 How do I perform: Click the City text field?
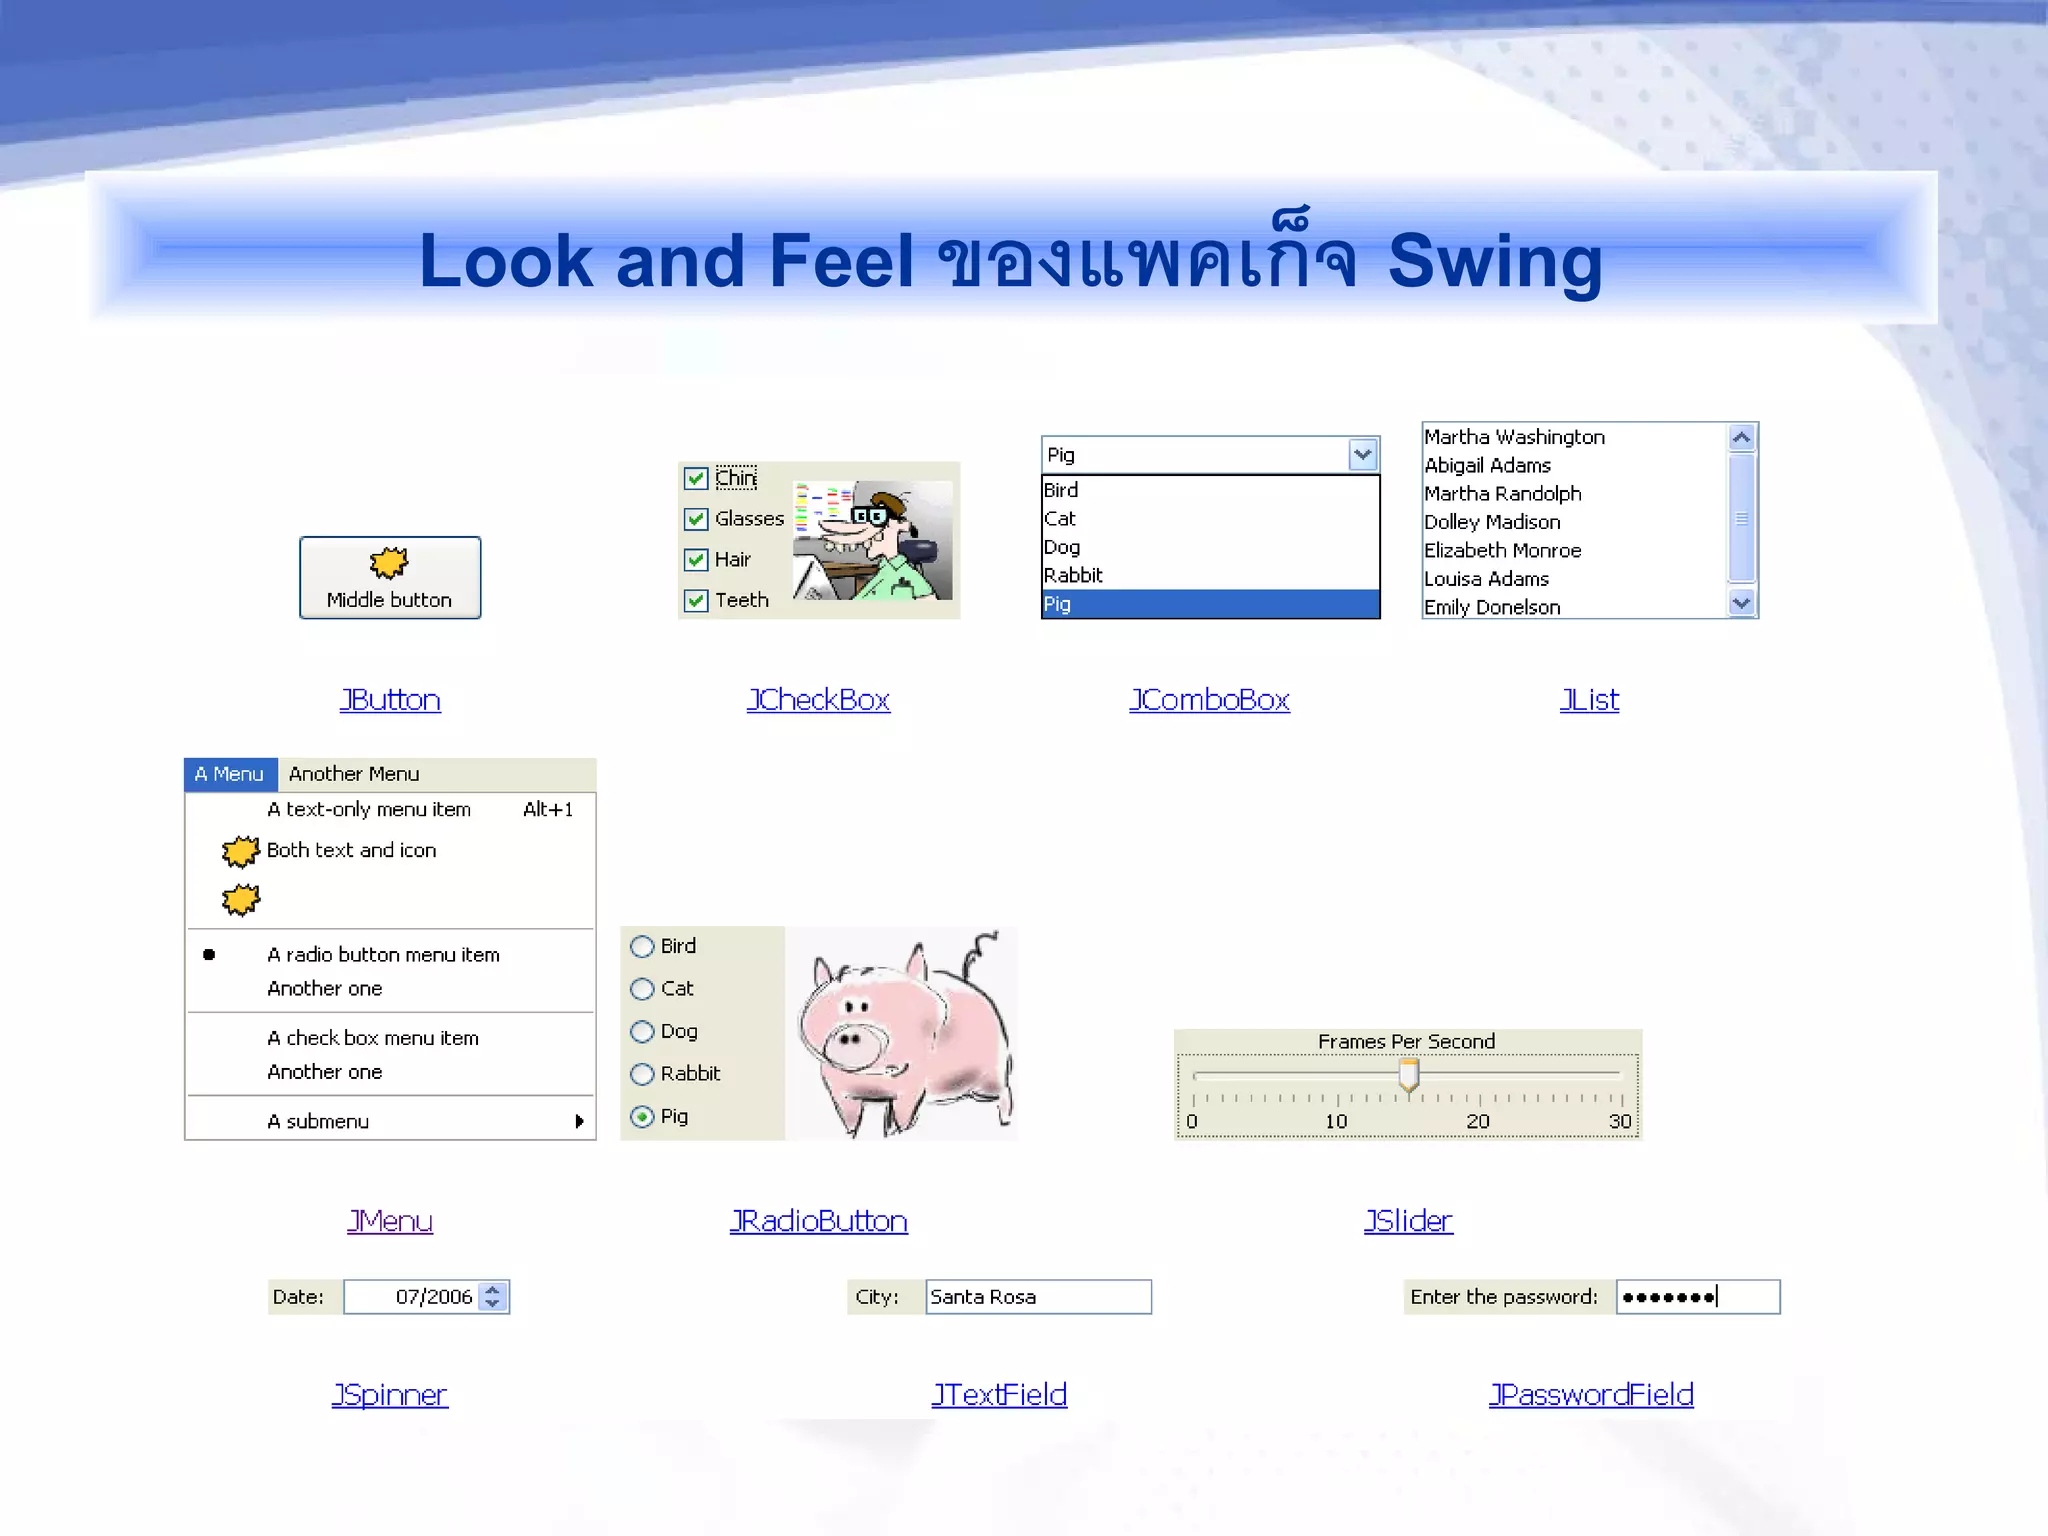pos(1037,1297)
